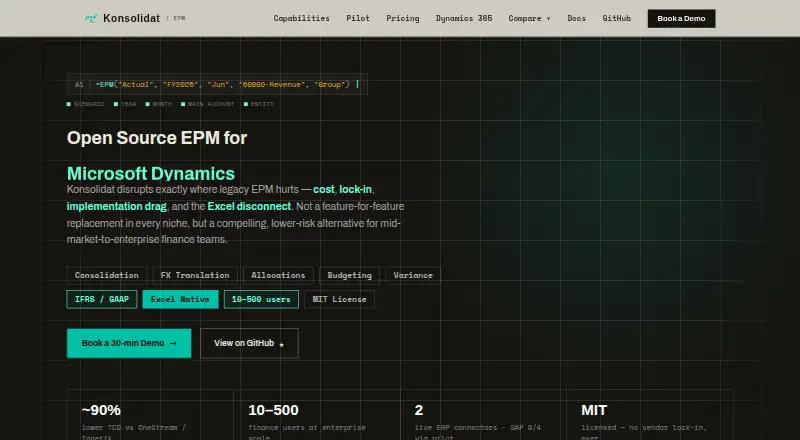Open View on GitHub button
Viewport: 800px width, 440px height.
[x=249, y=343]
